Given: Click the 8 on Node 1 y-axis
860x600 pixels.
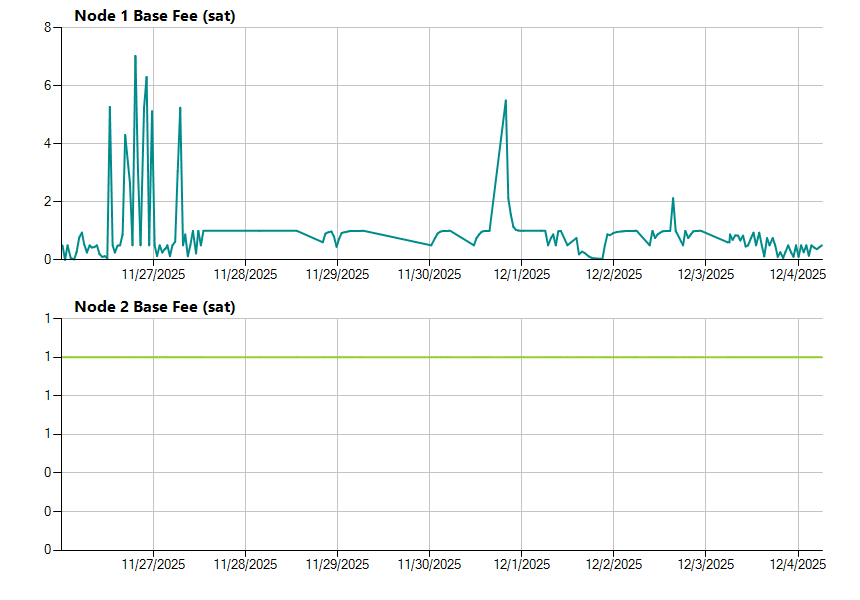Looking at the screenshot, I should pos(47,28).
